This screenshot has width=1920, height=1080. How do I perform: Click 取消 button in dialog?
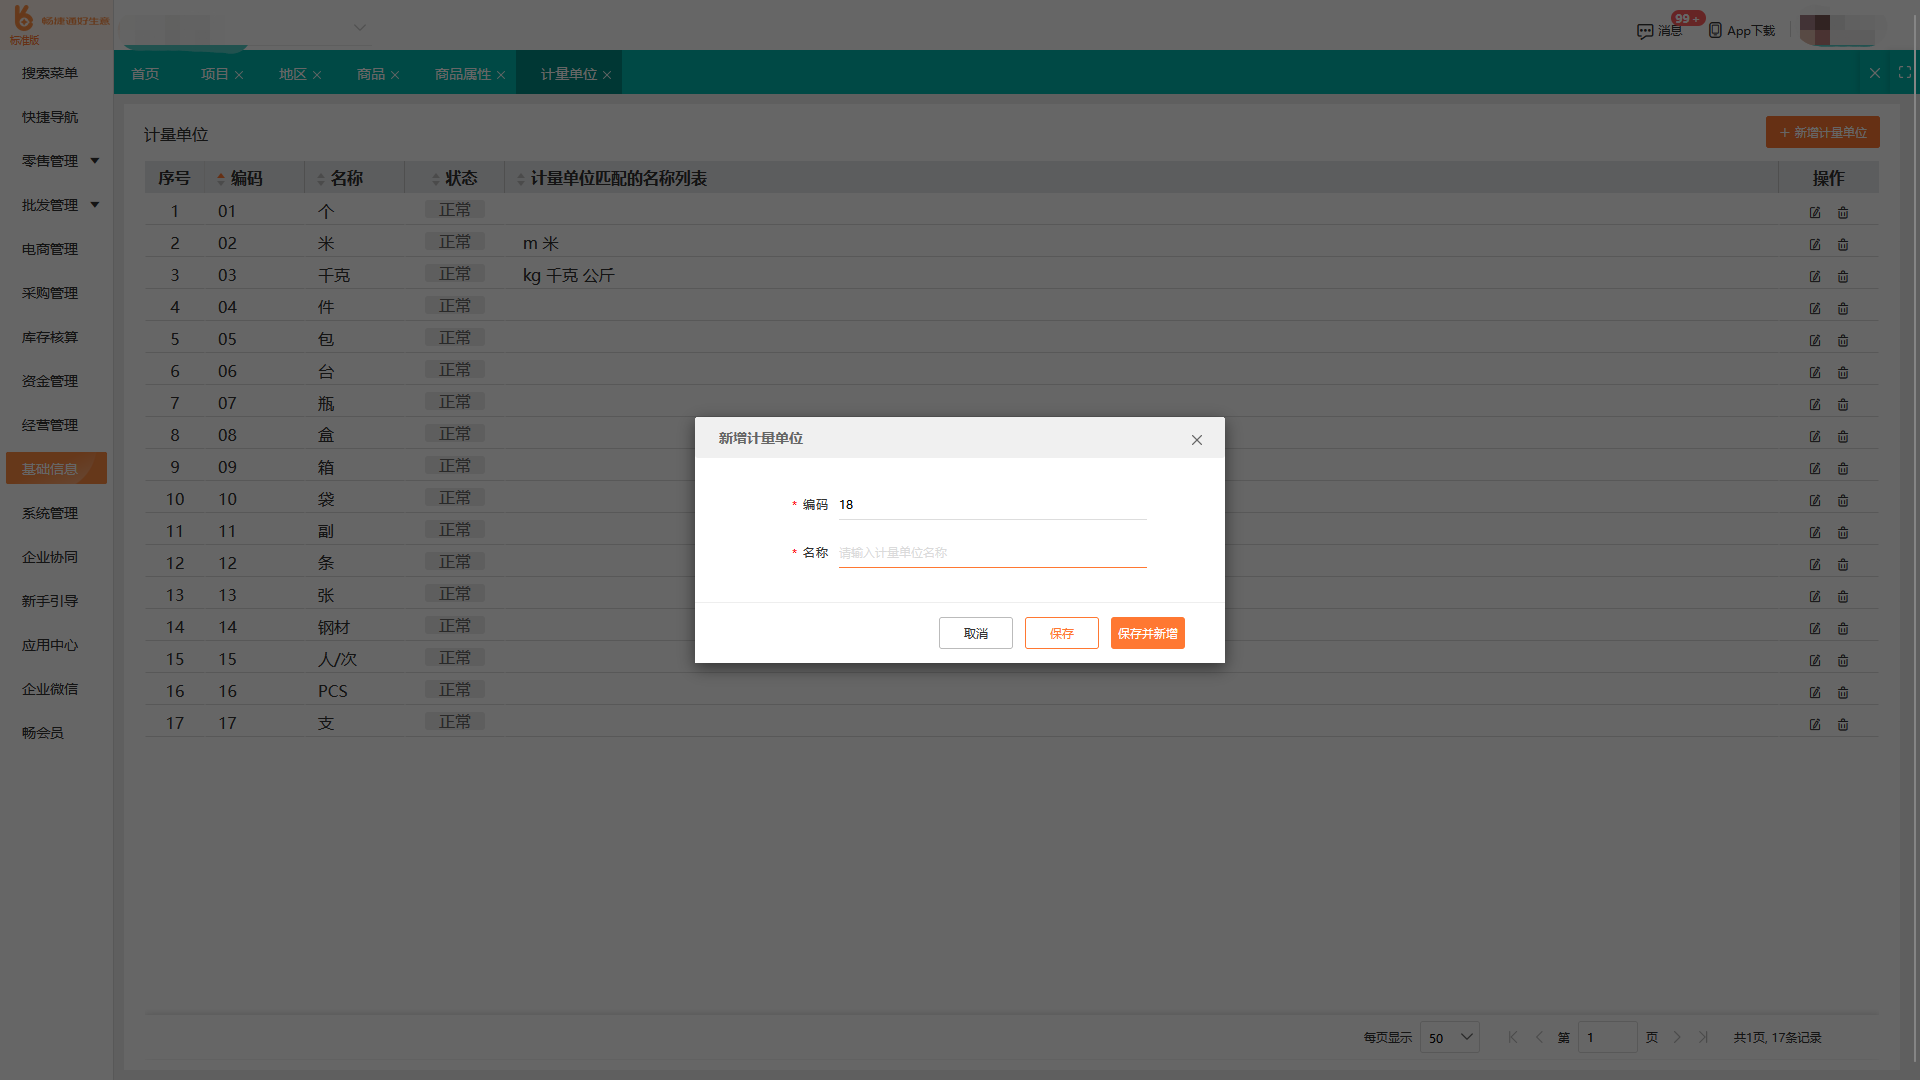975,633
